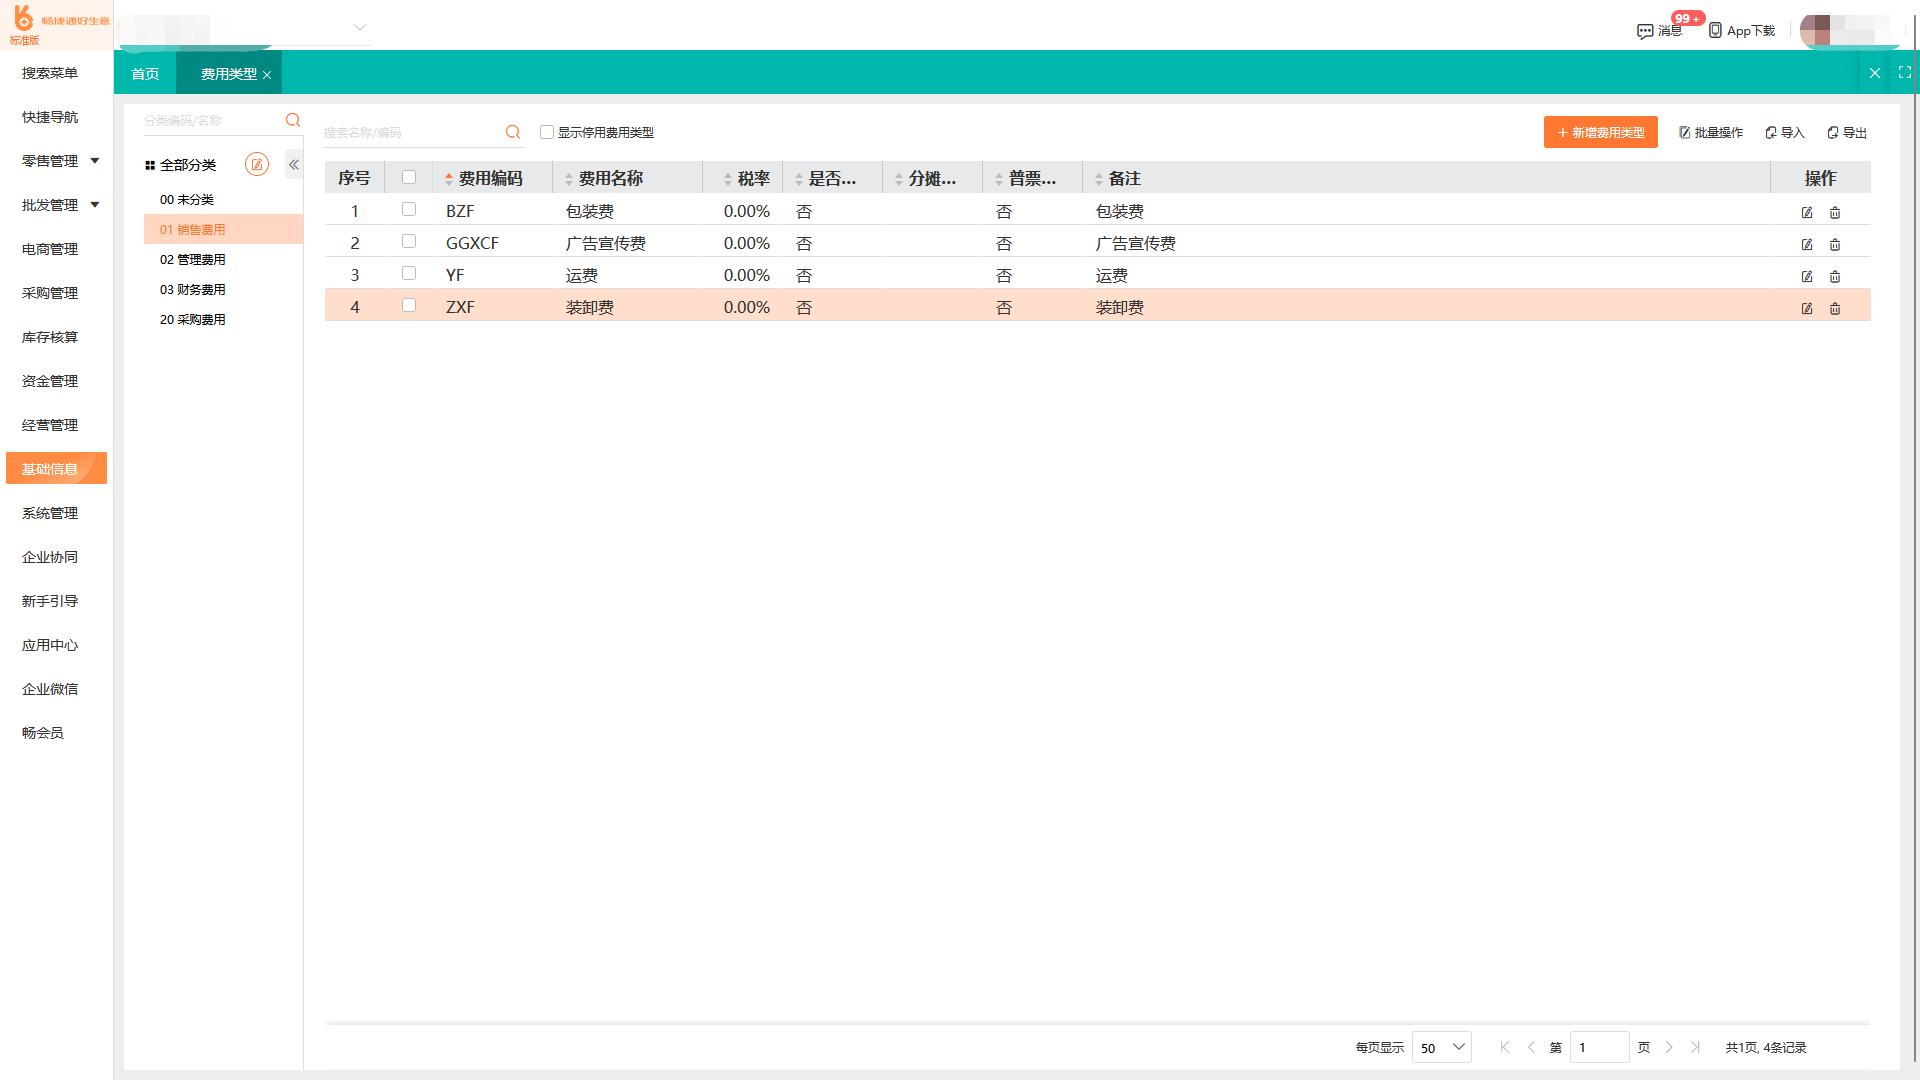Click the edit icon for BZF row
The image size is (1920, 1080).
(1807, 212)
